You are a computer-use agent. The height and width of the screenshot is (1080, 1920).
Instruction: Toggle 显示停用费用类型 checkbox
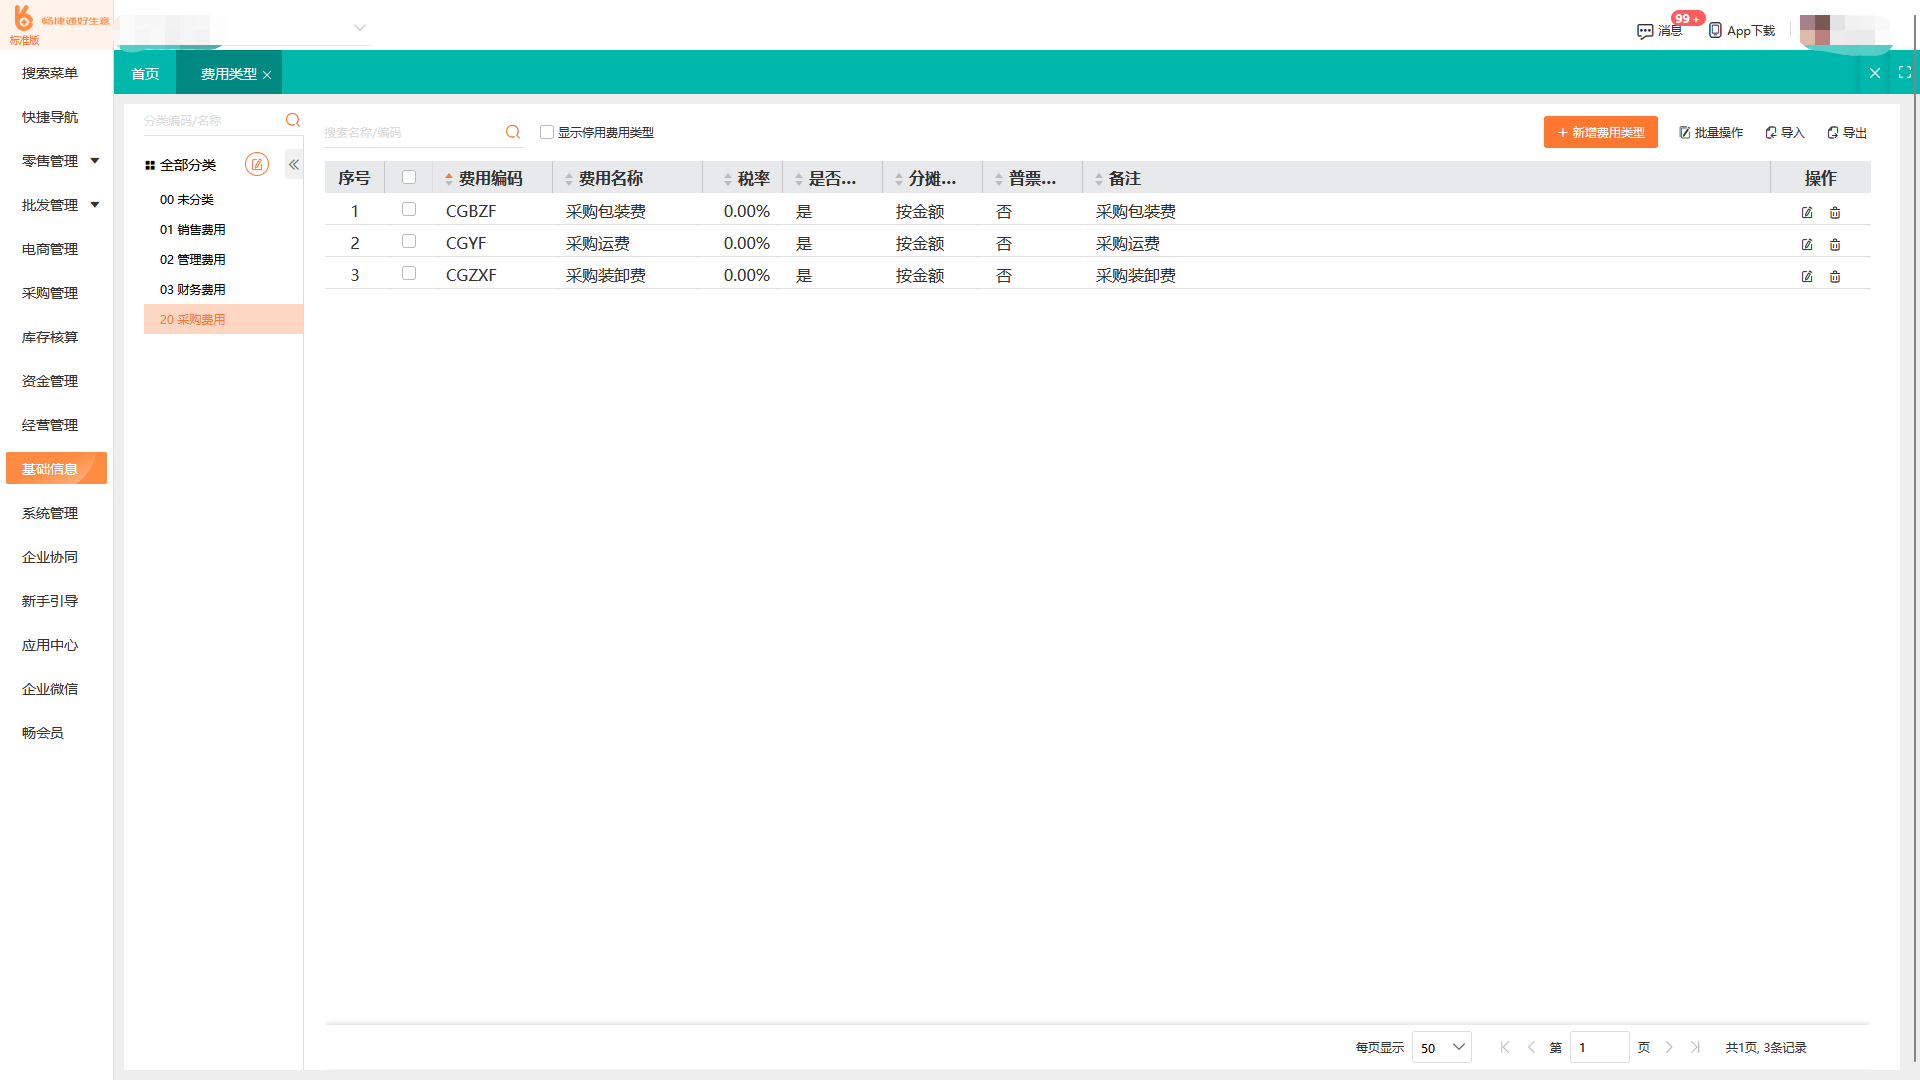(546, 132)
